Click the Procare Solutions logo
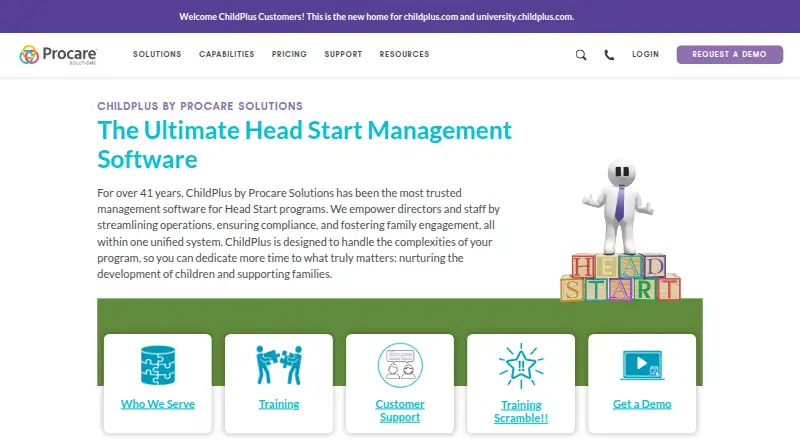Viewport: 800px width, 440px height. click(58, 55)
